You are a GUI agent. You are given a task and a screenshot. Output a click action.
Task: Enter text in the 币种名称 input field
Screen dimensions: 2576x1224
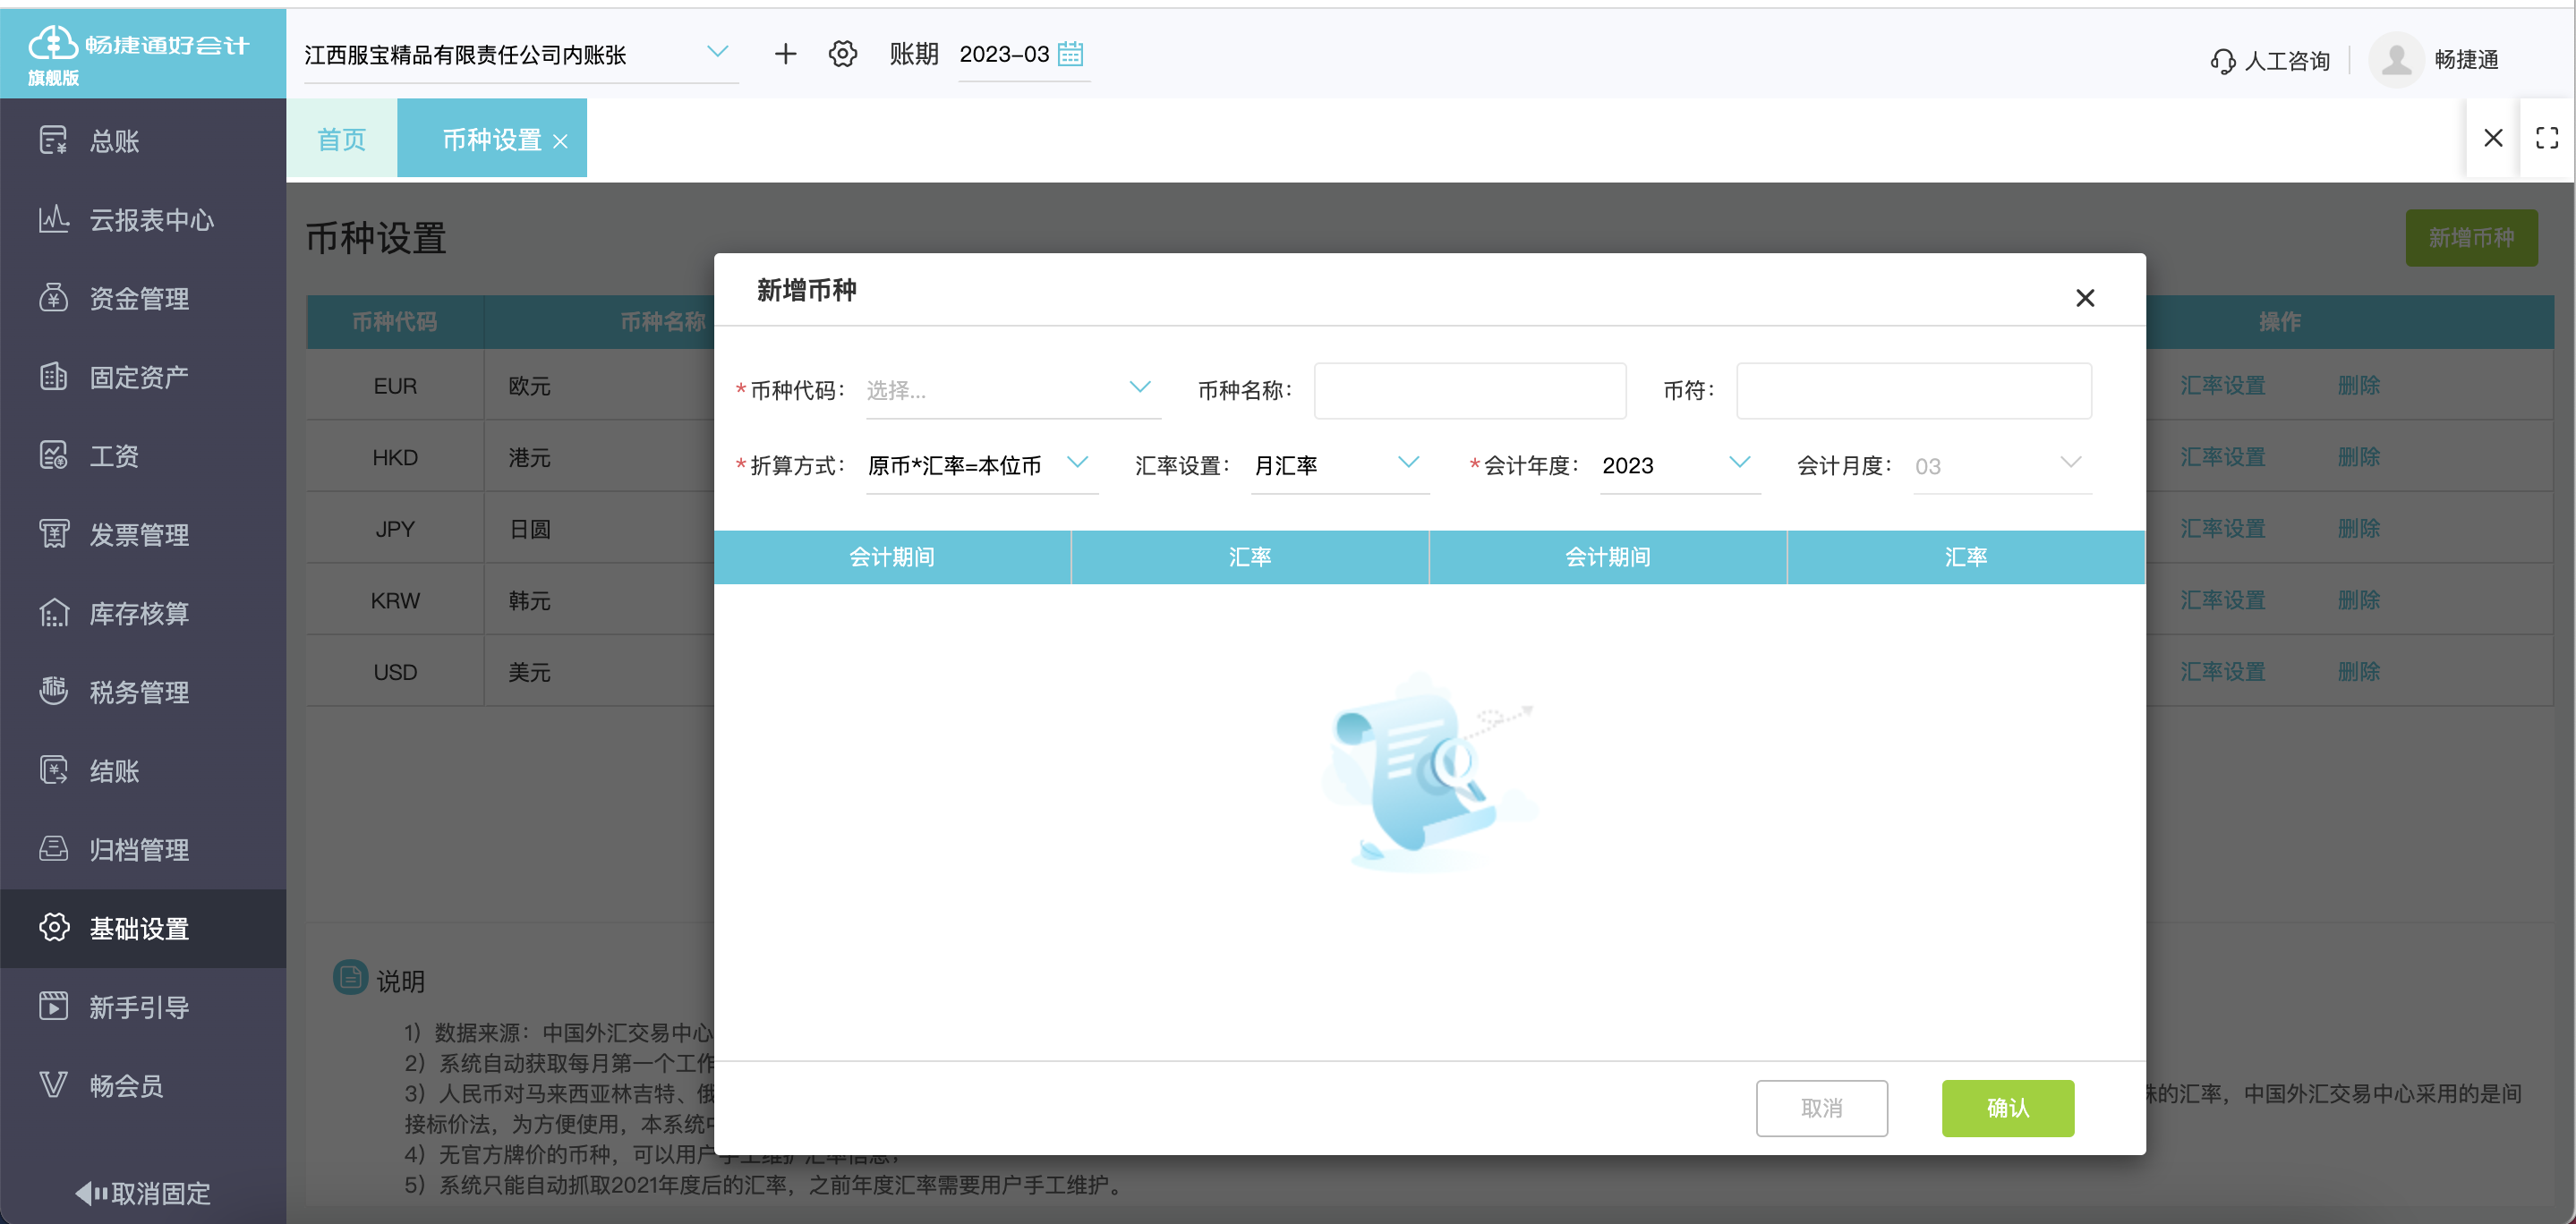click(1467, 391)
